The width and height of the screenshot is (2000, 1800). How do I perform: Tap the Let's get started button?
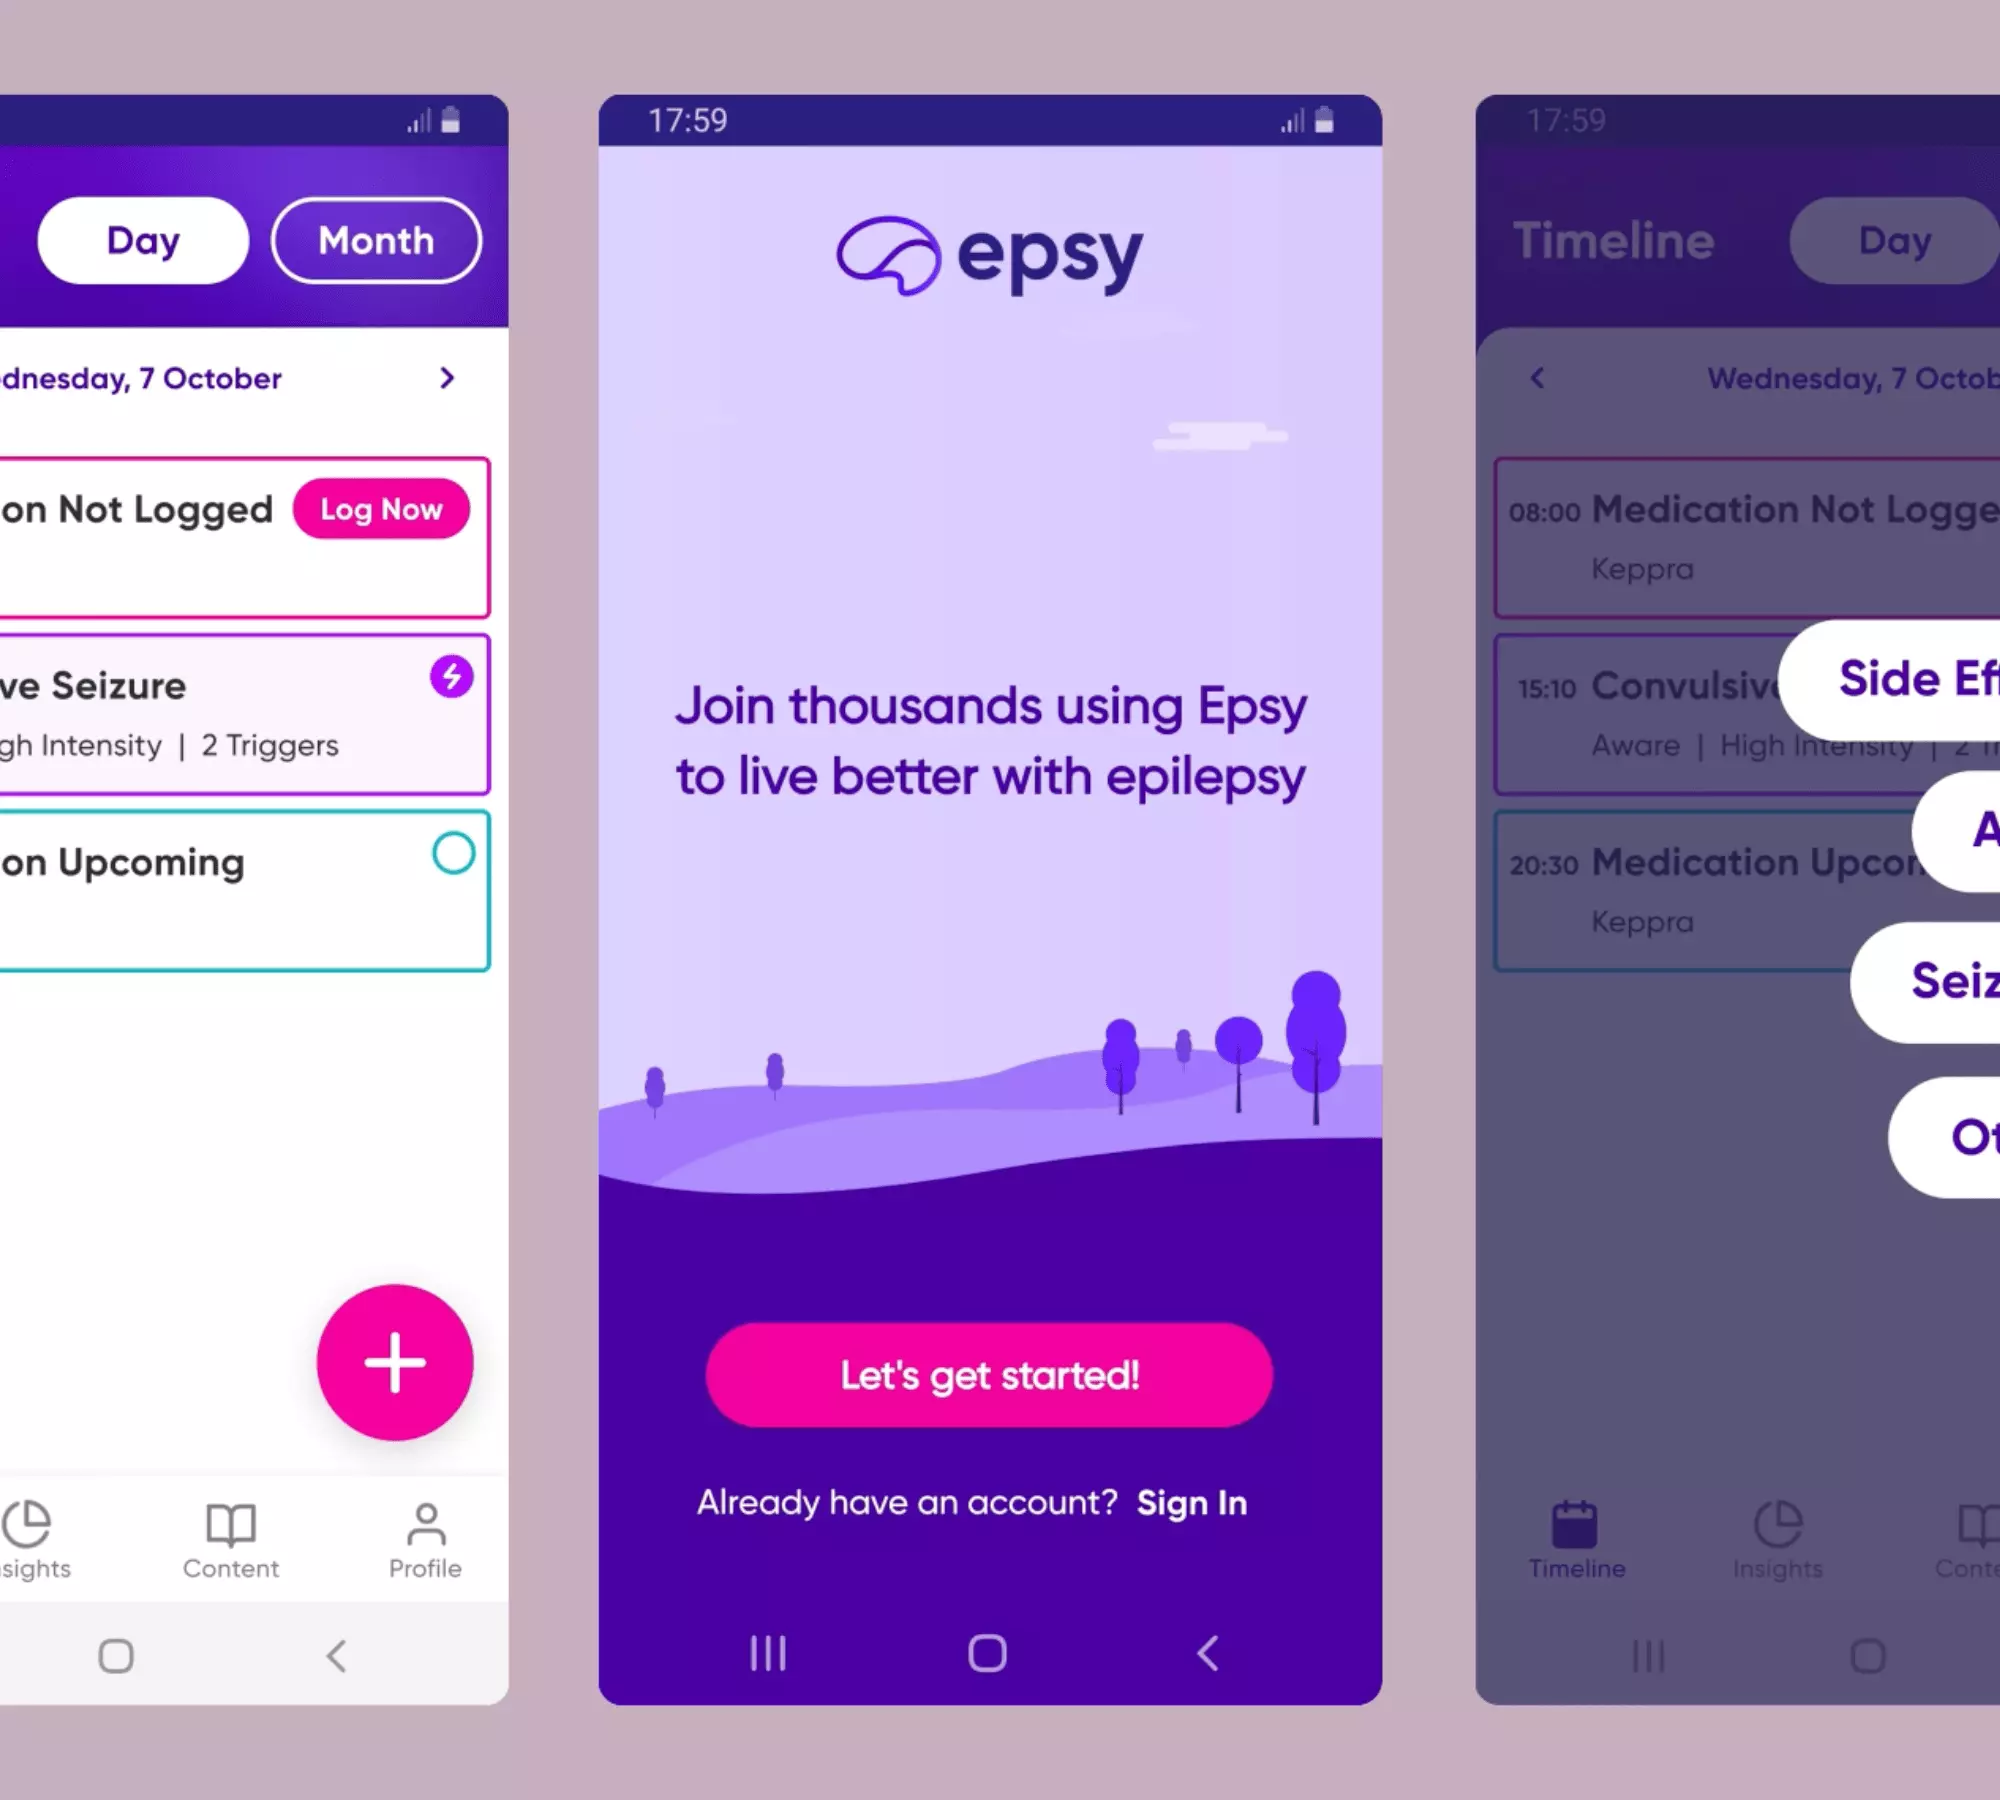[x=990, y=1374]
